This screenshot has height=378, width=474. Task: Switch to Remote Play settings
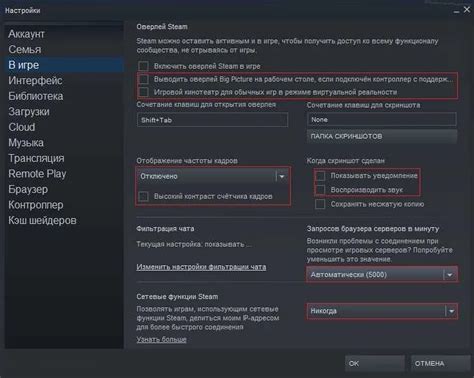point(37,174)
